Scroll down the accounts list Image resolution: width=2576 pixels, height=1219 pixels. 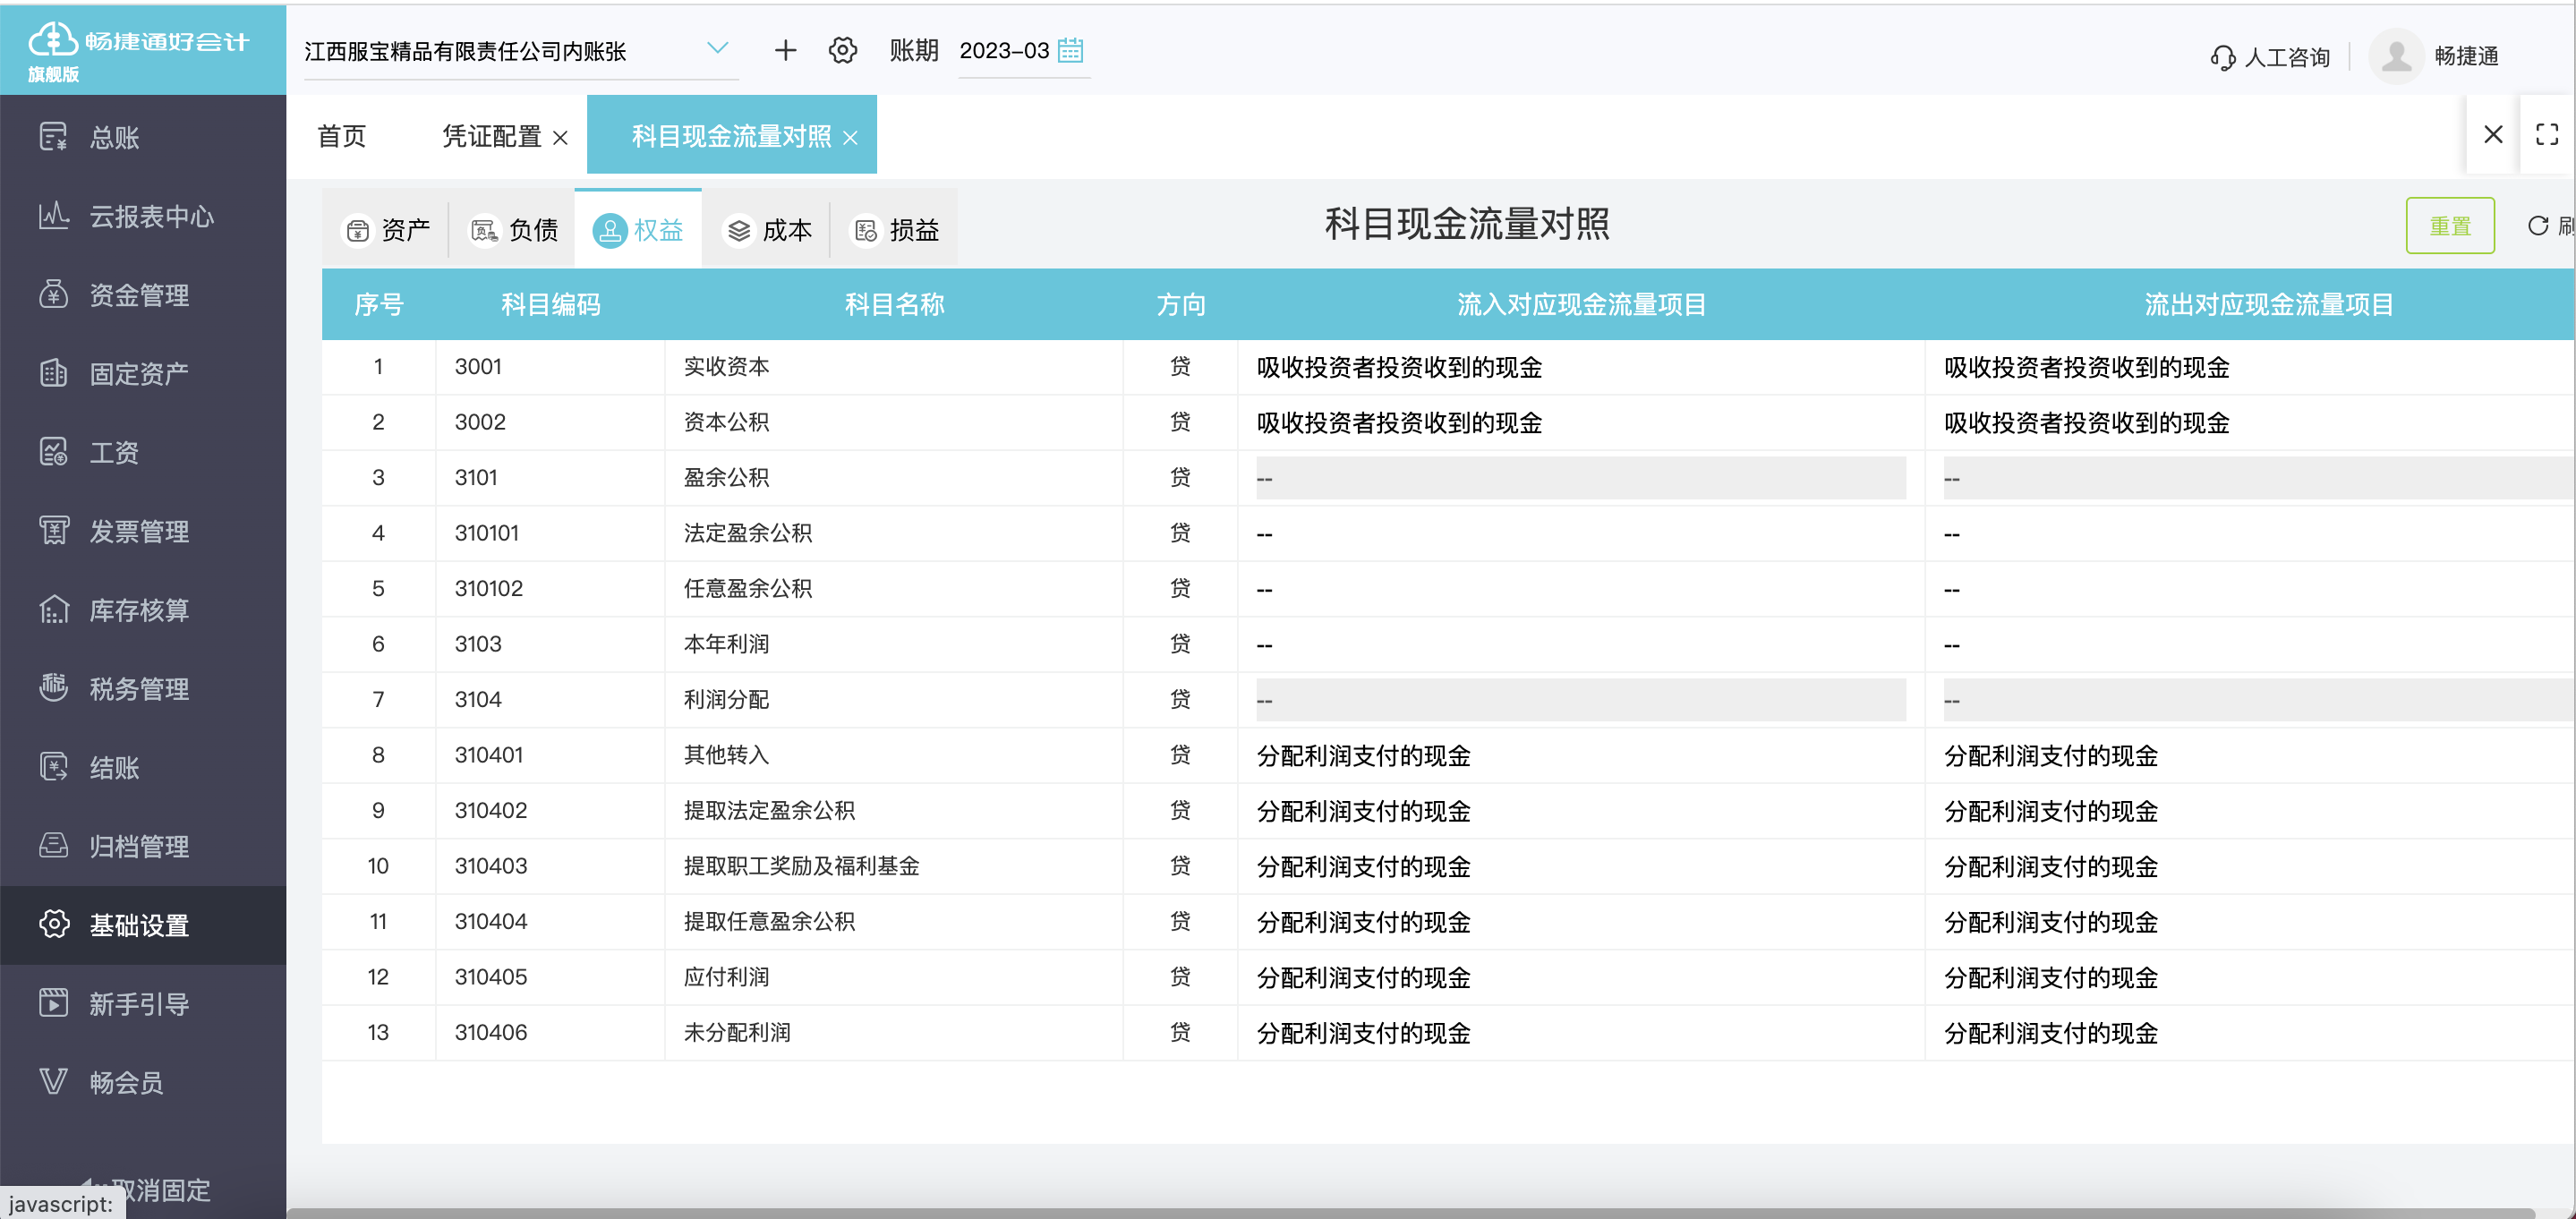pos(2563,985)
